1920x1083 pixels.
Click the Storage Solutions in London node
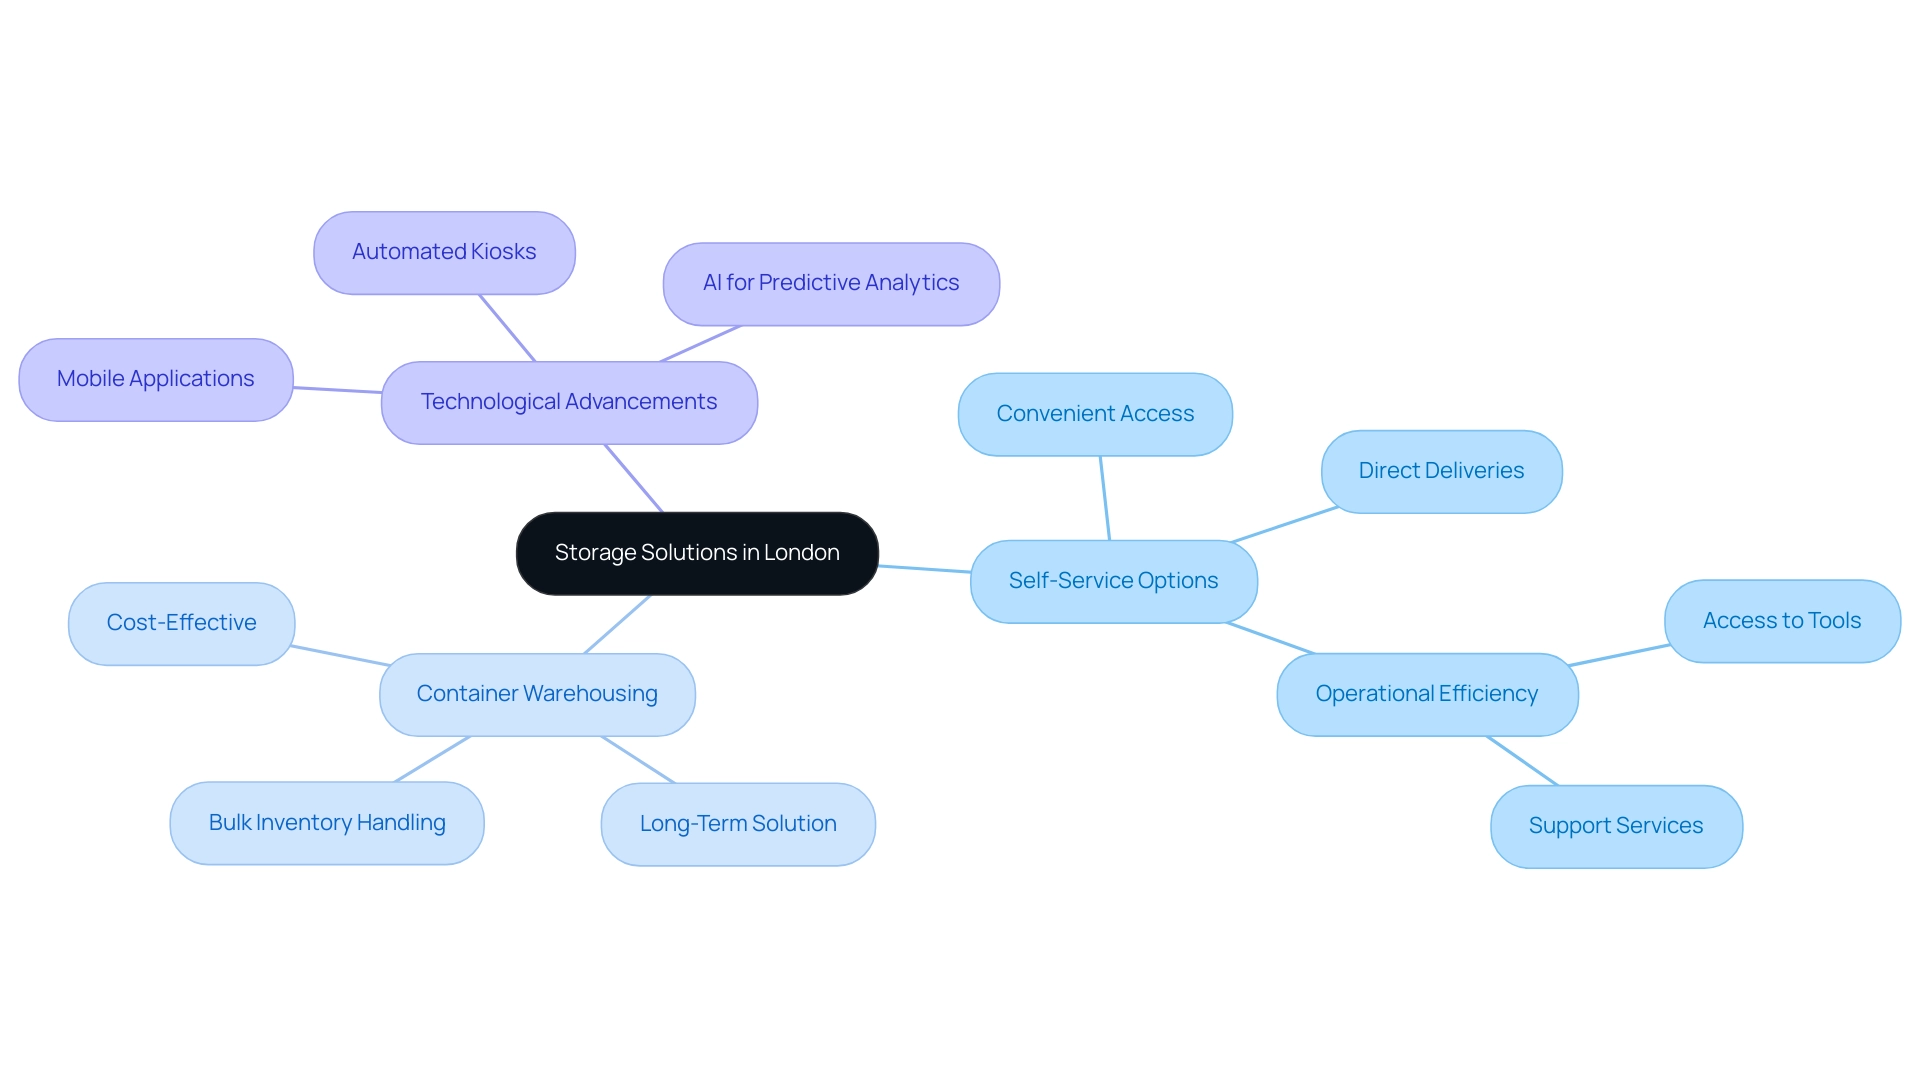pos(696,553)
